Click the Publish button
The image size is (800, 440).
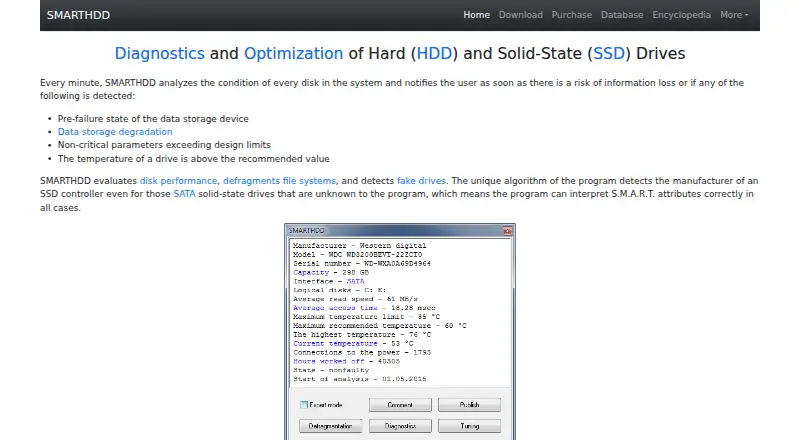pyautogui.click(x=469, y=405)
